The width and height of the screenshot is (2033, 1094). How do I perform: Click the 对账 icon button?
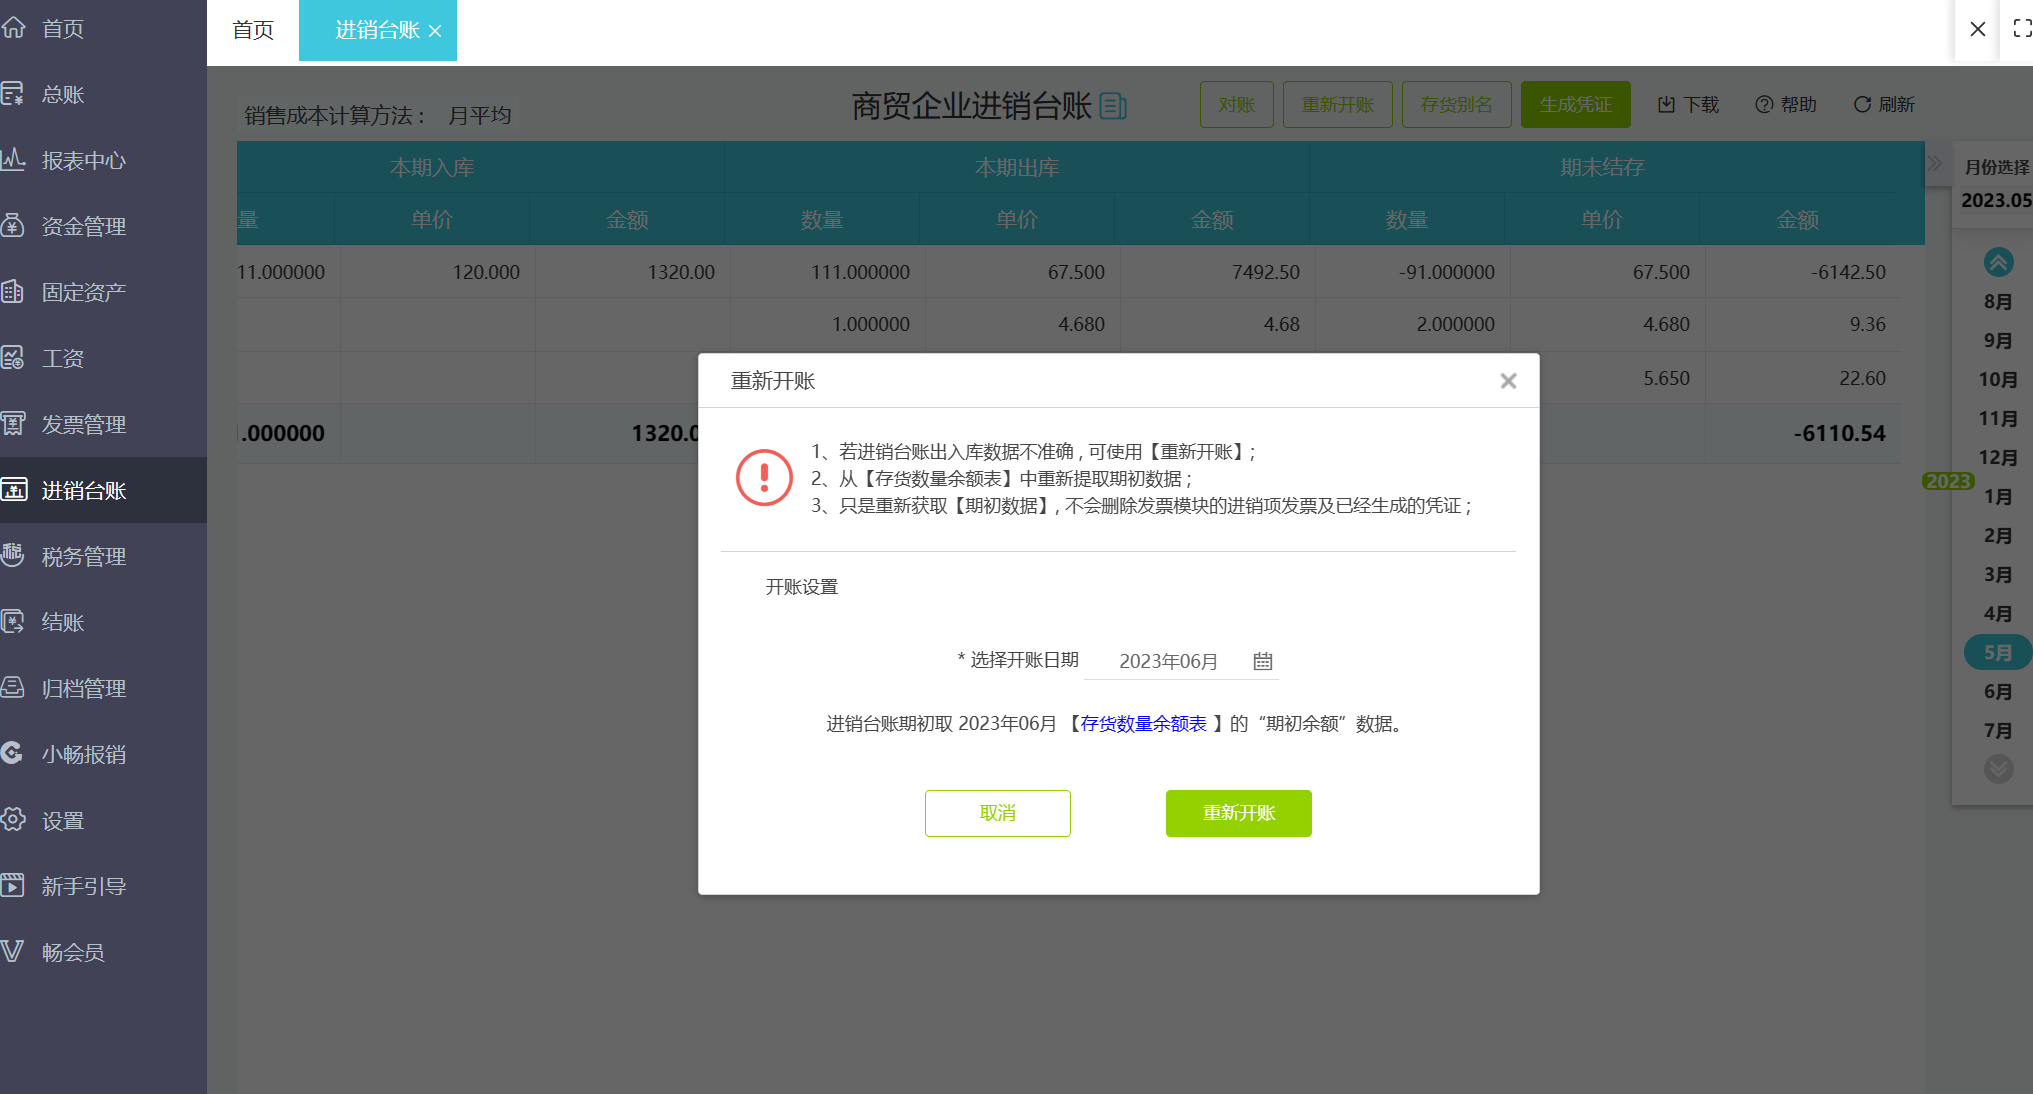point(1235,104)
